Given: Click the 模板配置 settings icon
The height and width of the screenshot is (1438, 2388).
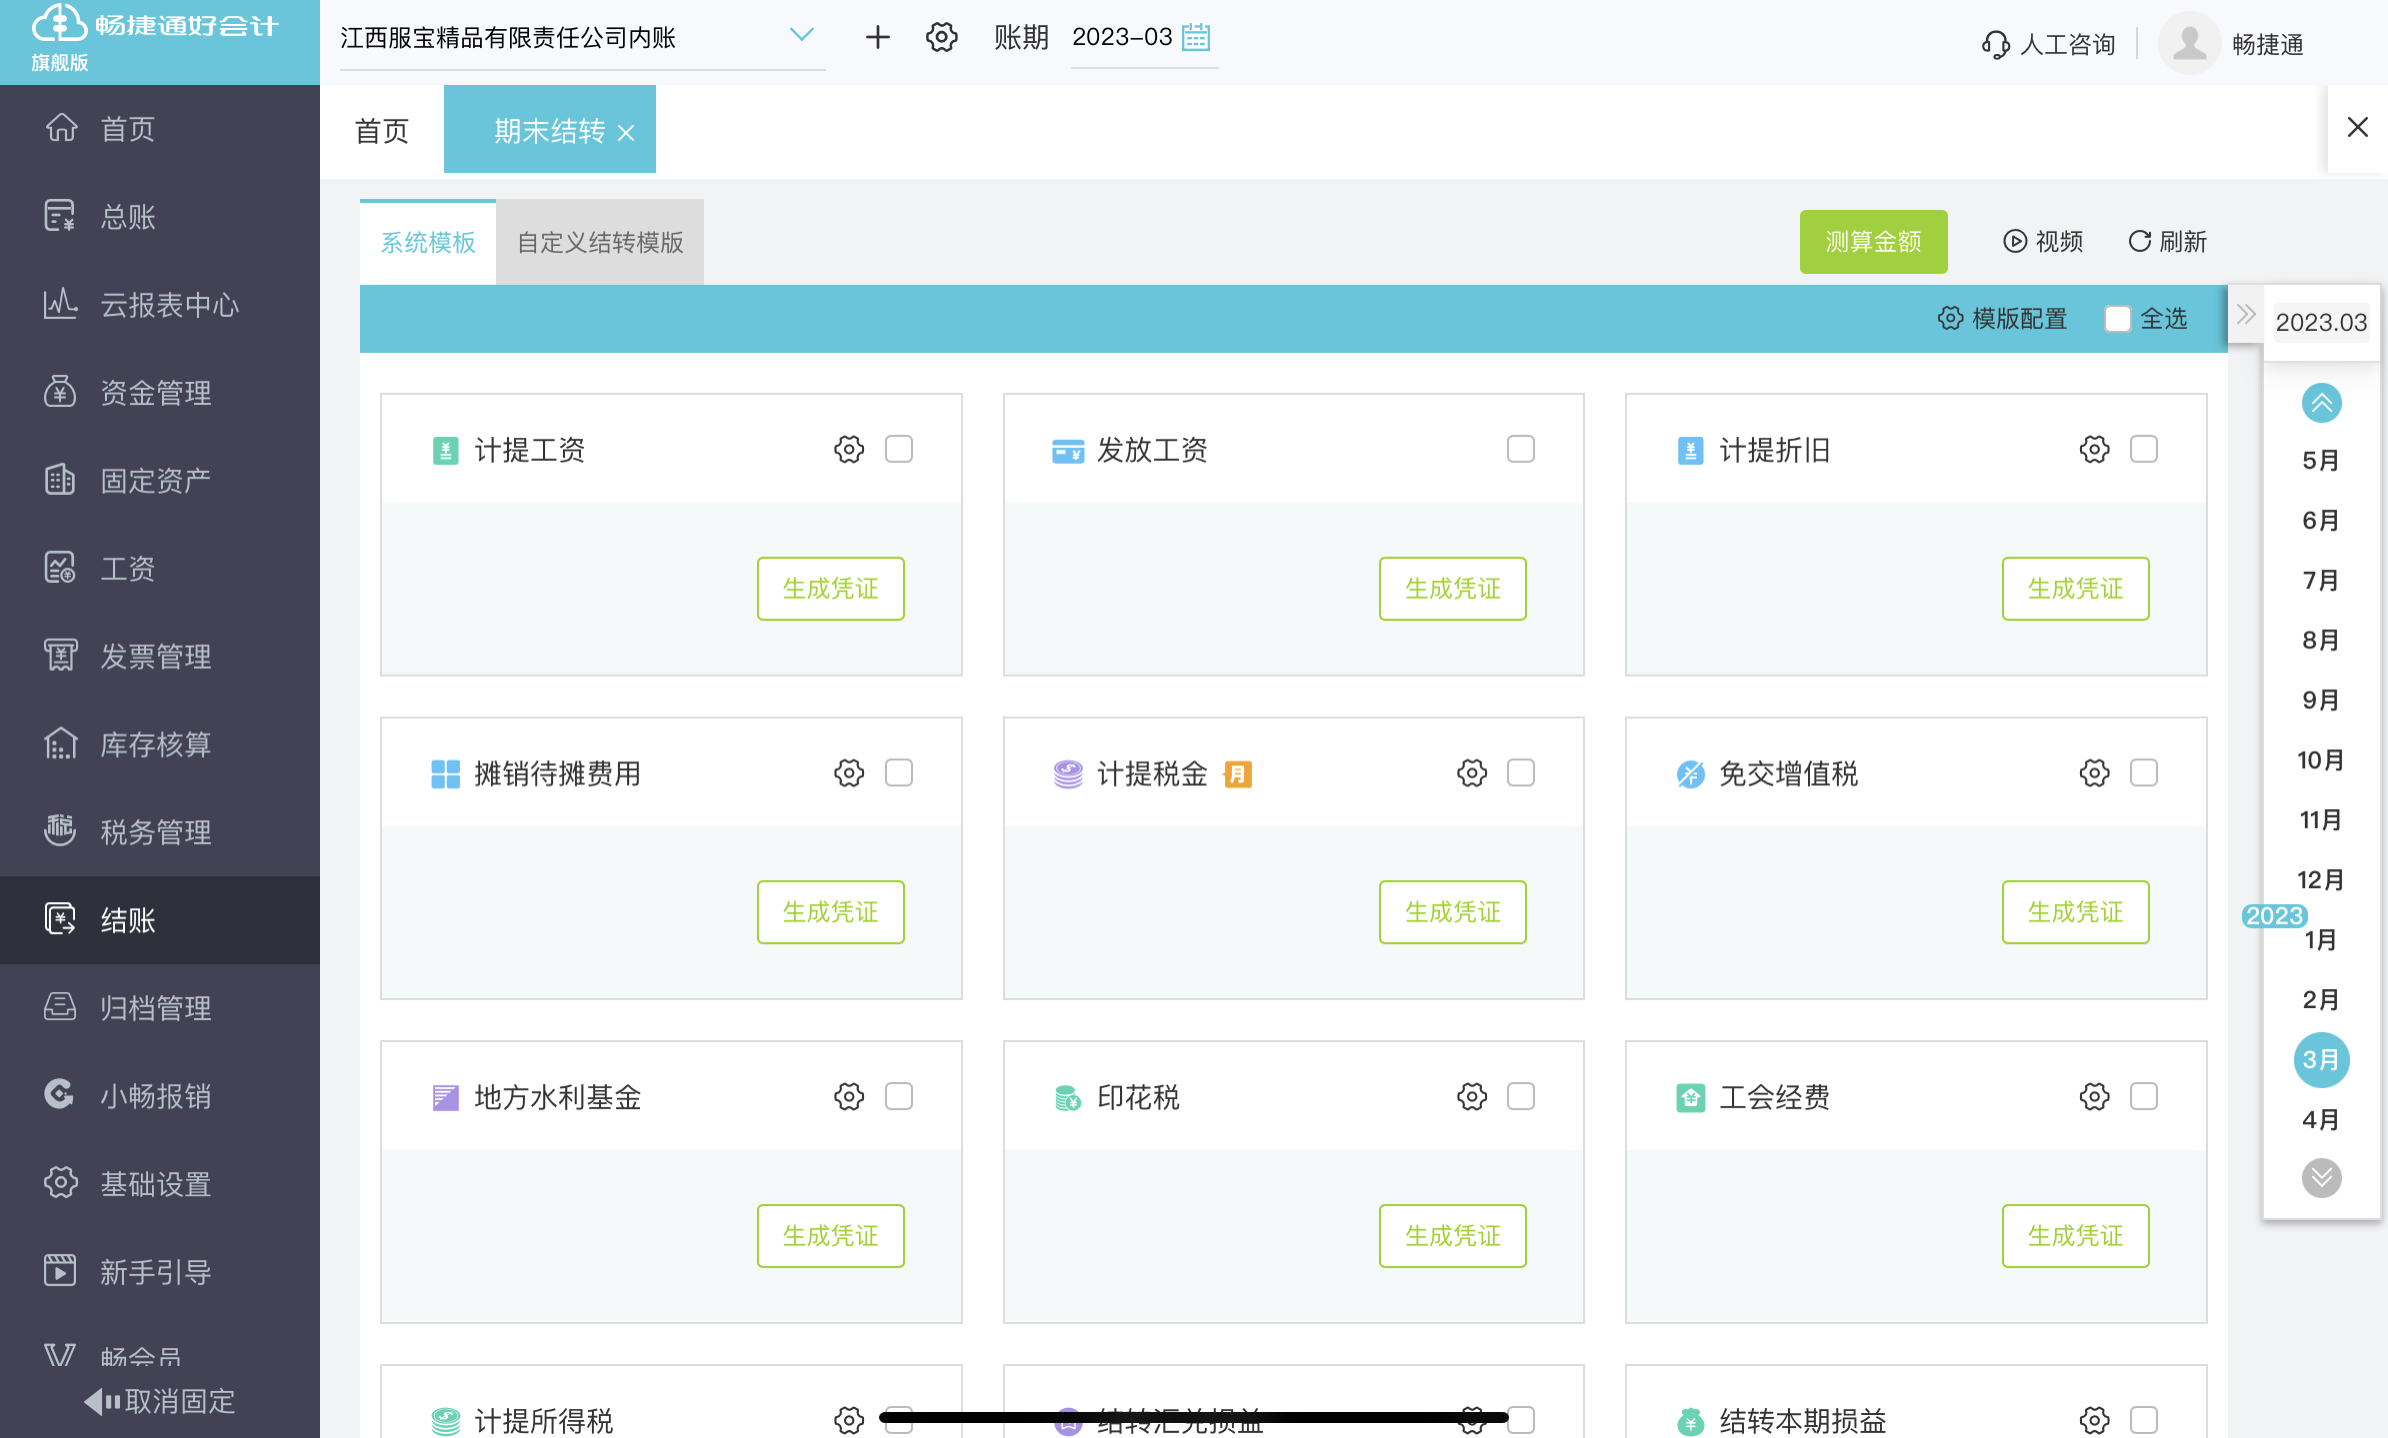Looking at the screenshot, I should point(1951,319).
